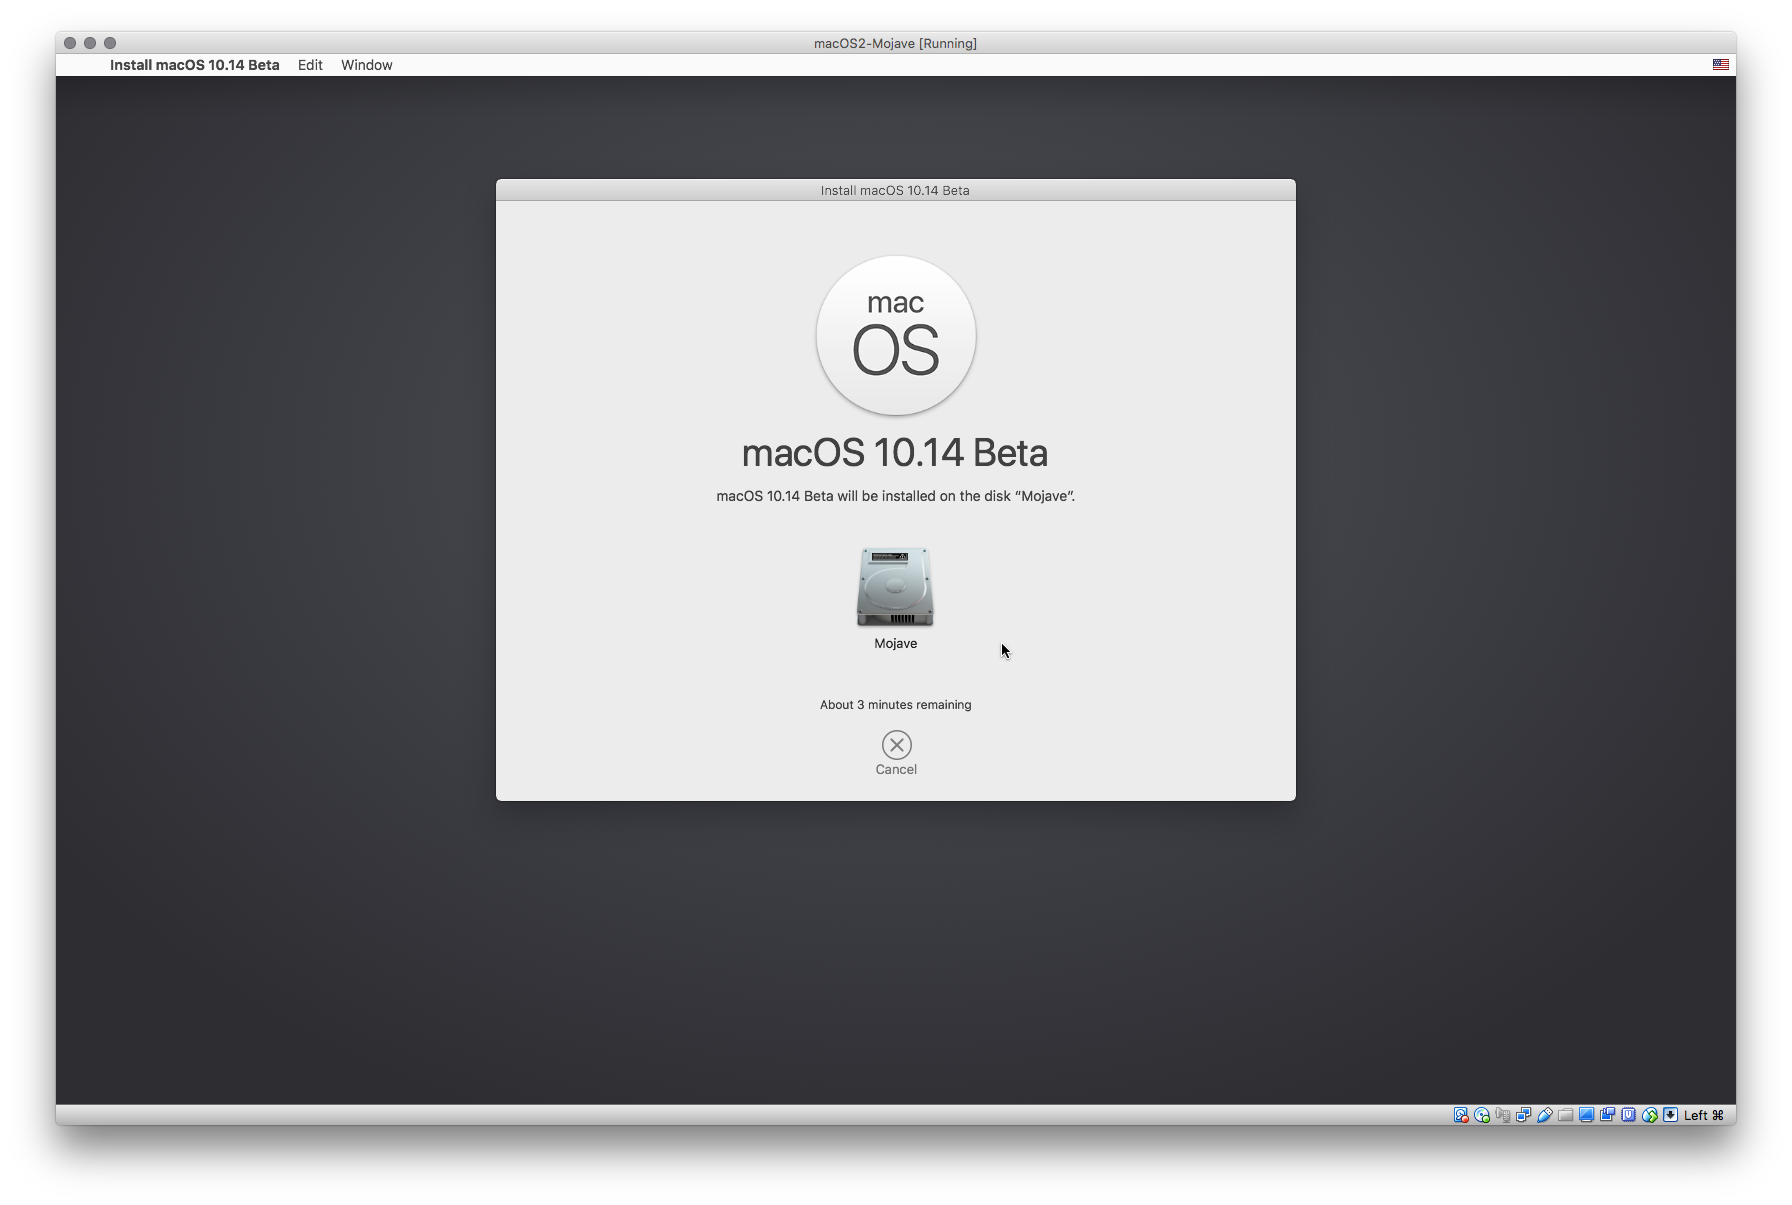
Task: Select the Mojave disk icon
Action: [x=894, y=589]
